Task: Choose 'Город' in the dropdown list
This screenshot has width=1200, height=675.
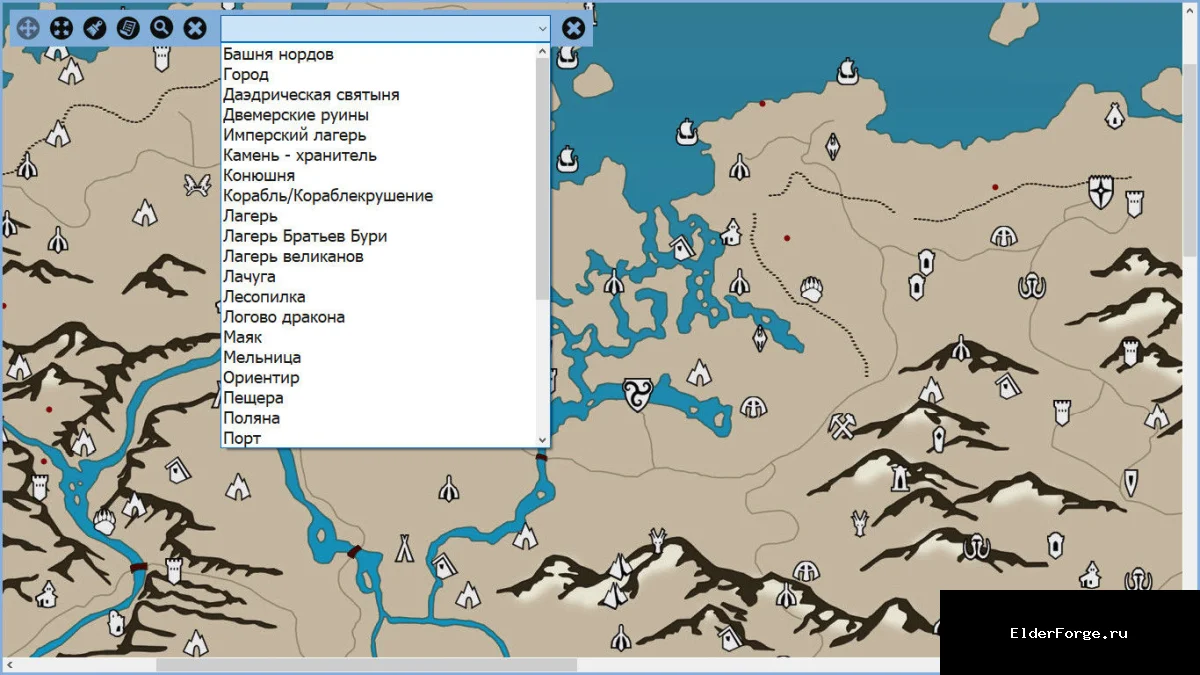Action: tap(246, 74)
